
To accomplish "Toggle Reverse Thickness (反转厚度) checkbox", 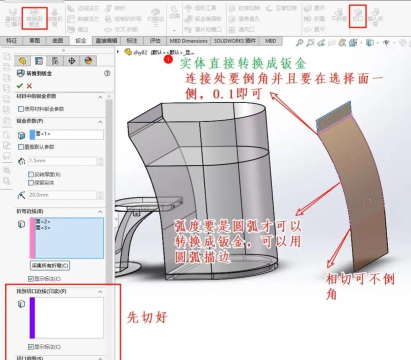I will [x=31, y=174].
